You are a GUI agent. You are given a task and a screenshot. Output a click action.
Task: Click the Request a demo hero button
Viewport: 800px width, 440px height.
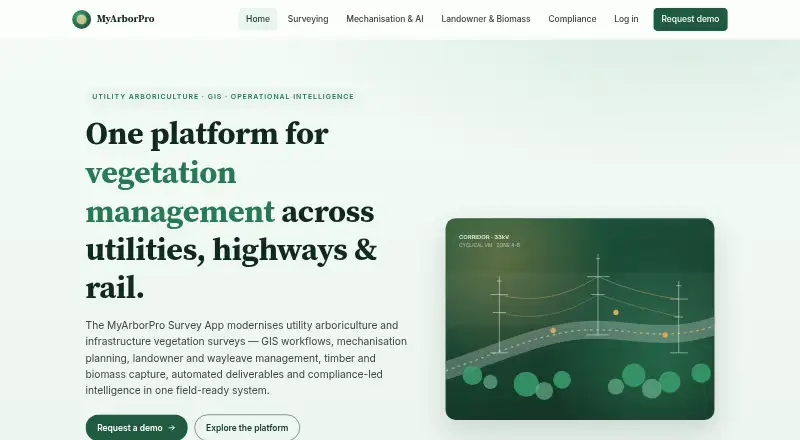click(x=136, y=428)
